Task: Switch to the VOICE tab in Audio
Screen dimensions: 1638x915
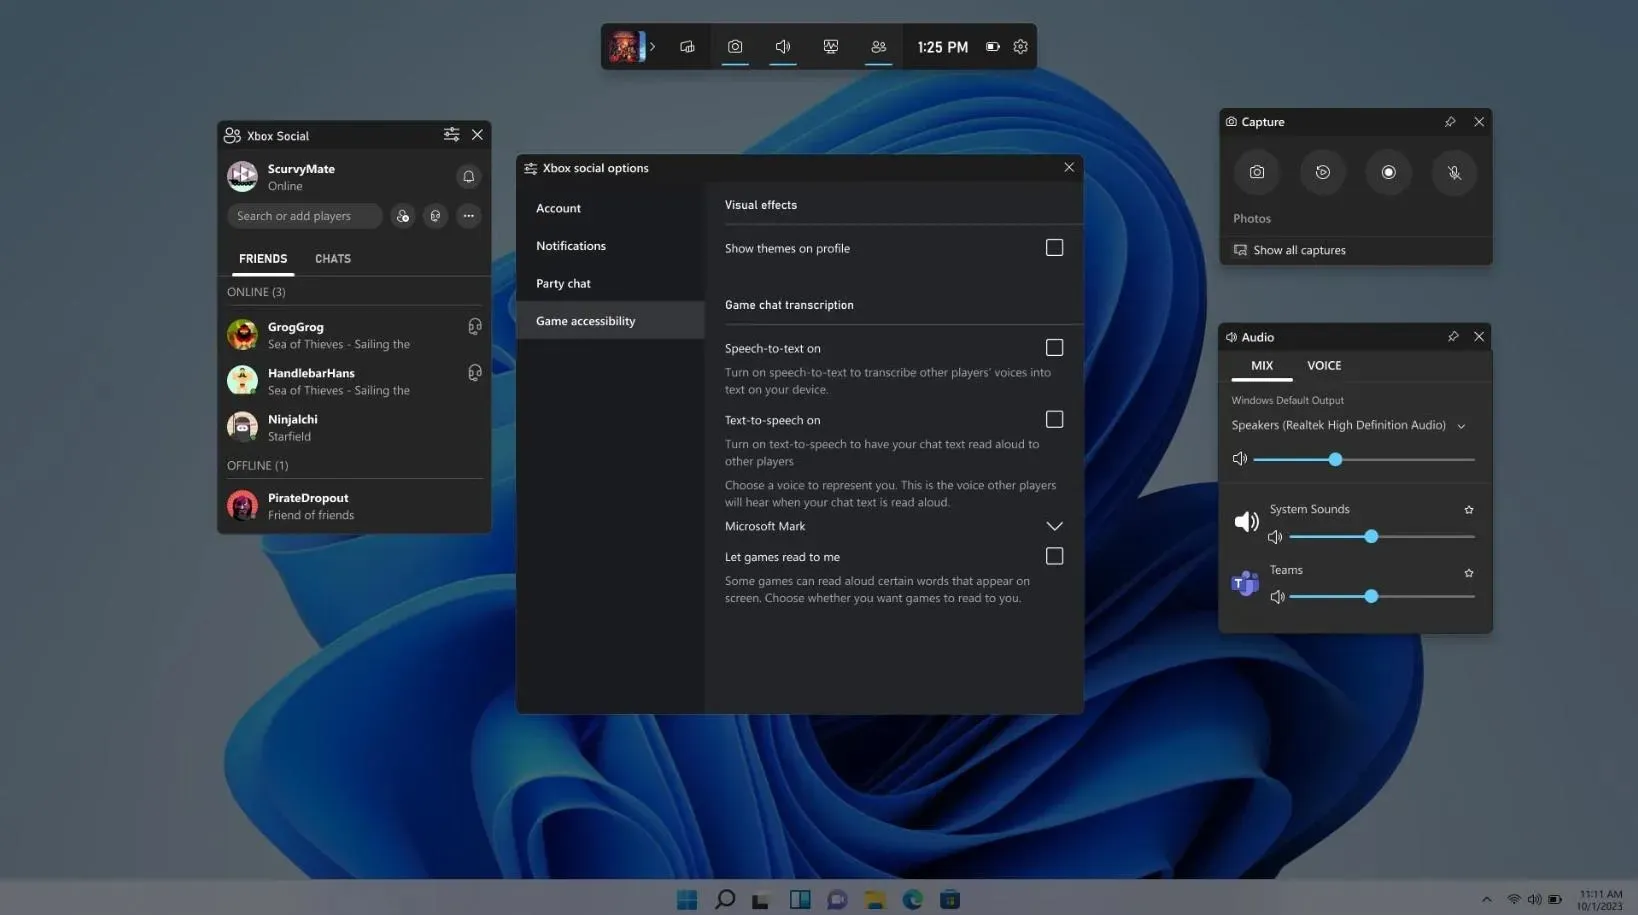Action: tap(1324, 366)
